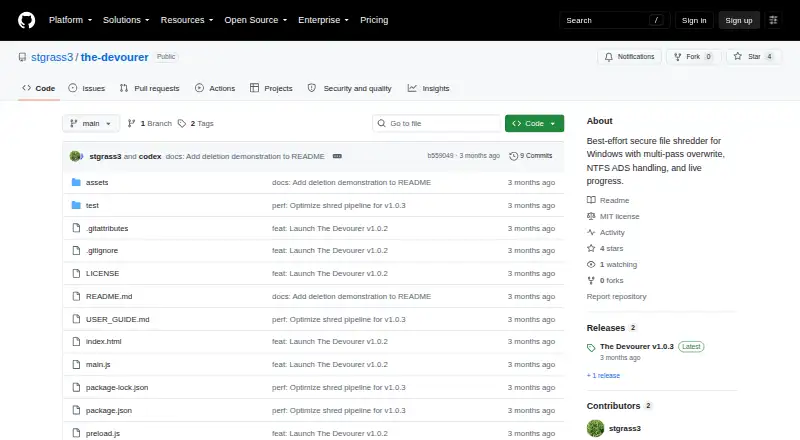View 9 Commits history
The height and width of the screenshot is (440, 800).
[531, 156]
